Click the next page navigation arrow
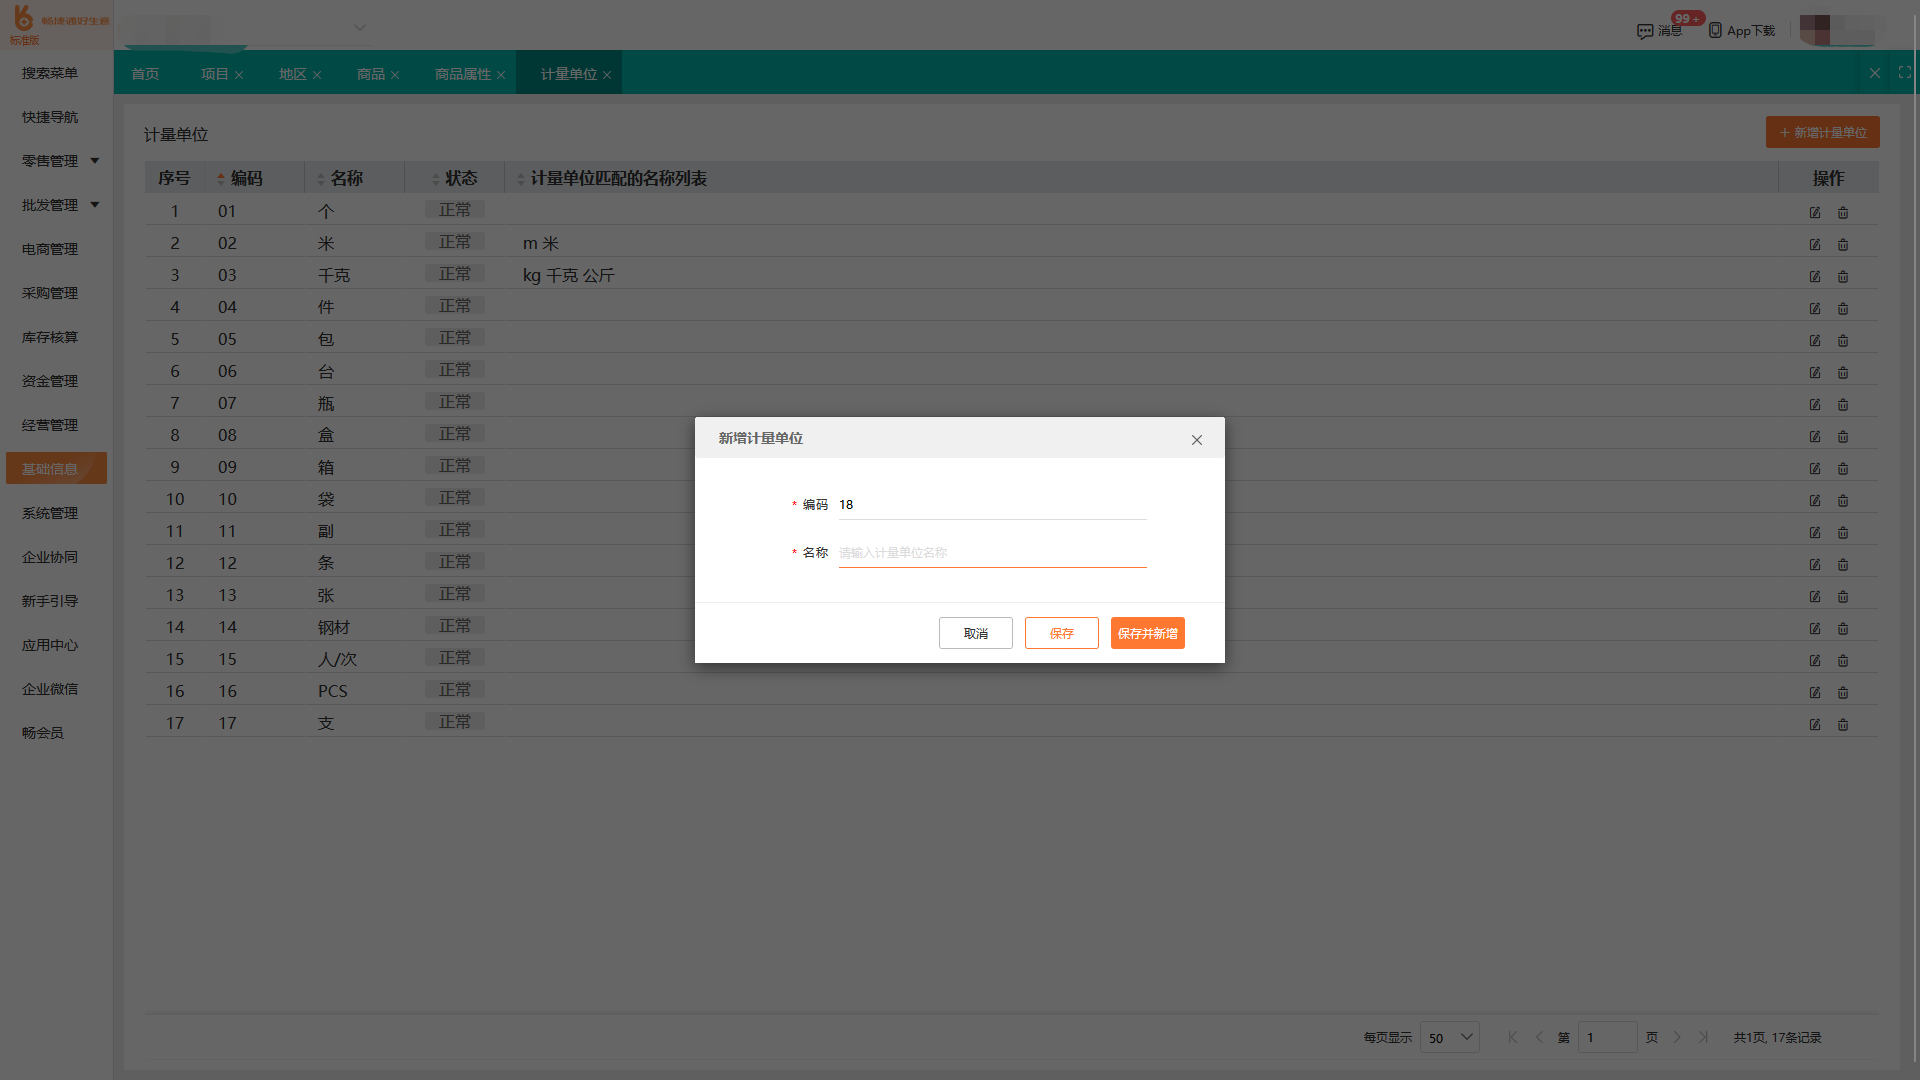 pos(1676,1038)
